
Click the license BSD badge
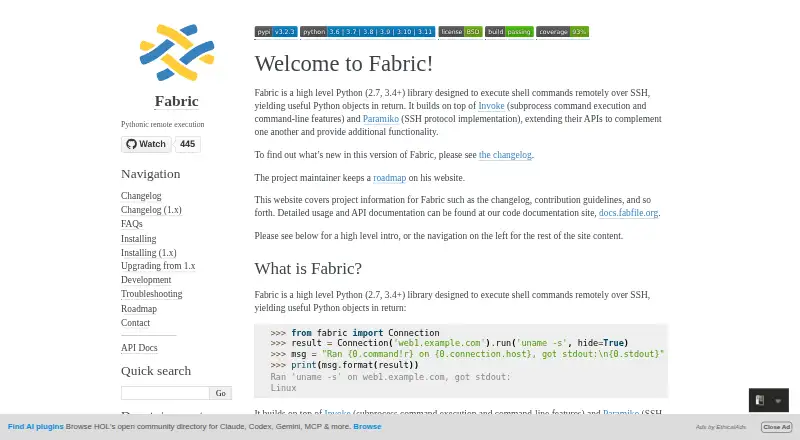click(460, 32)
